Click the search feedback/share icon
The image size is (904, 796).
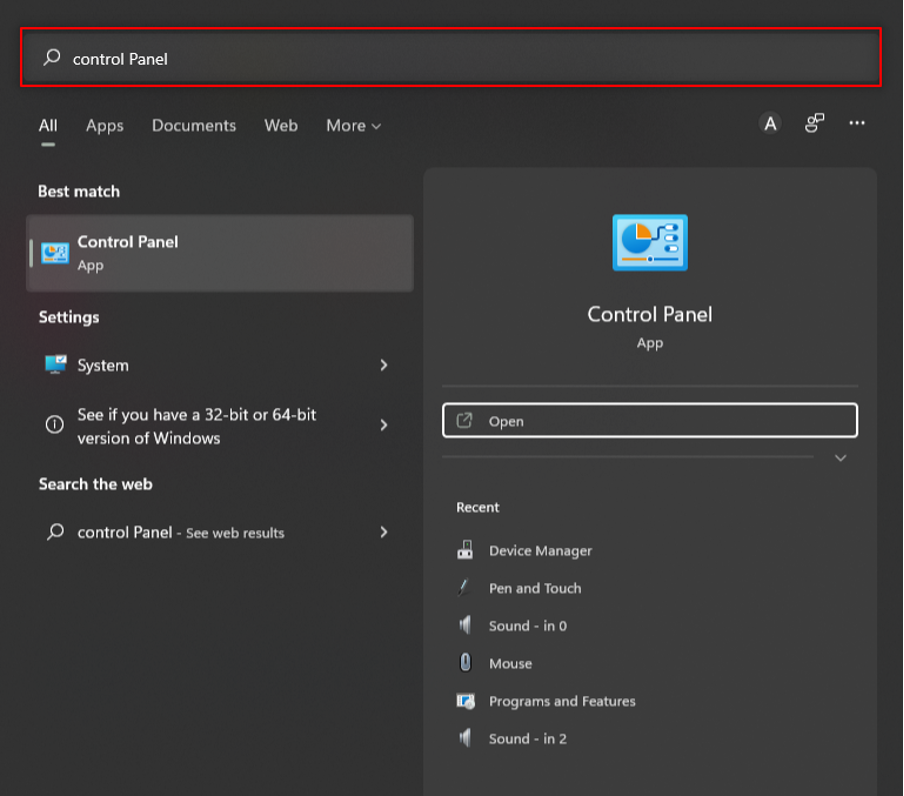click(x=814, y=123)
